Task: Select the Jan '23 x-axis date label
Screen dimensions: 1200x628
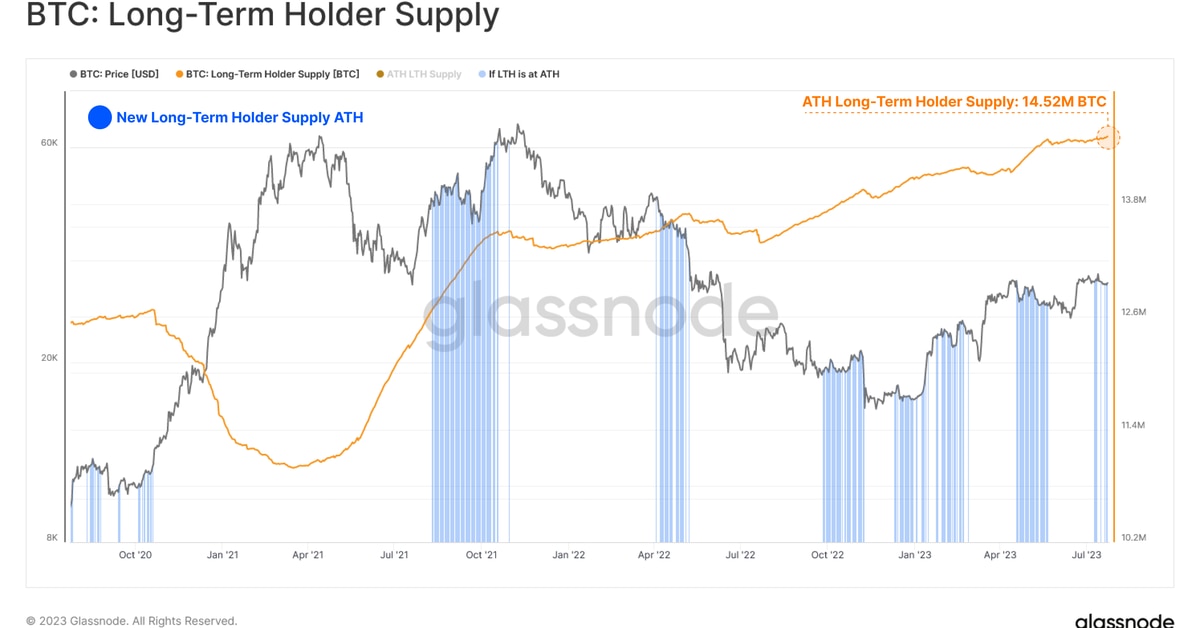Action: 914,554
